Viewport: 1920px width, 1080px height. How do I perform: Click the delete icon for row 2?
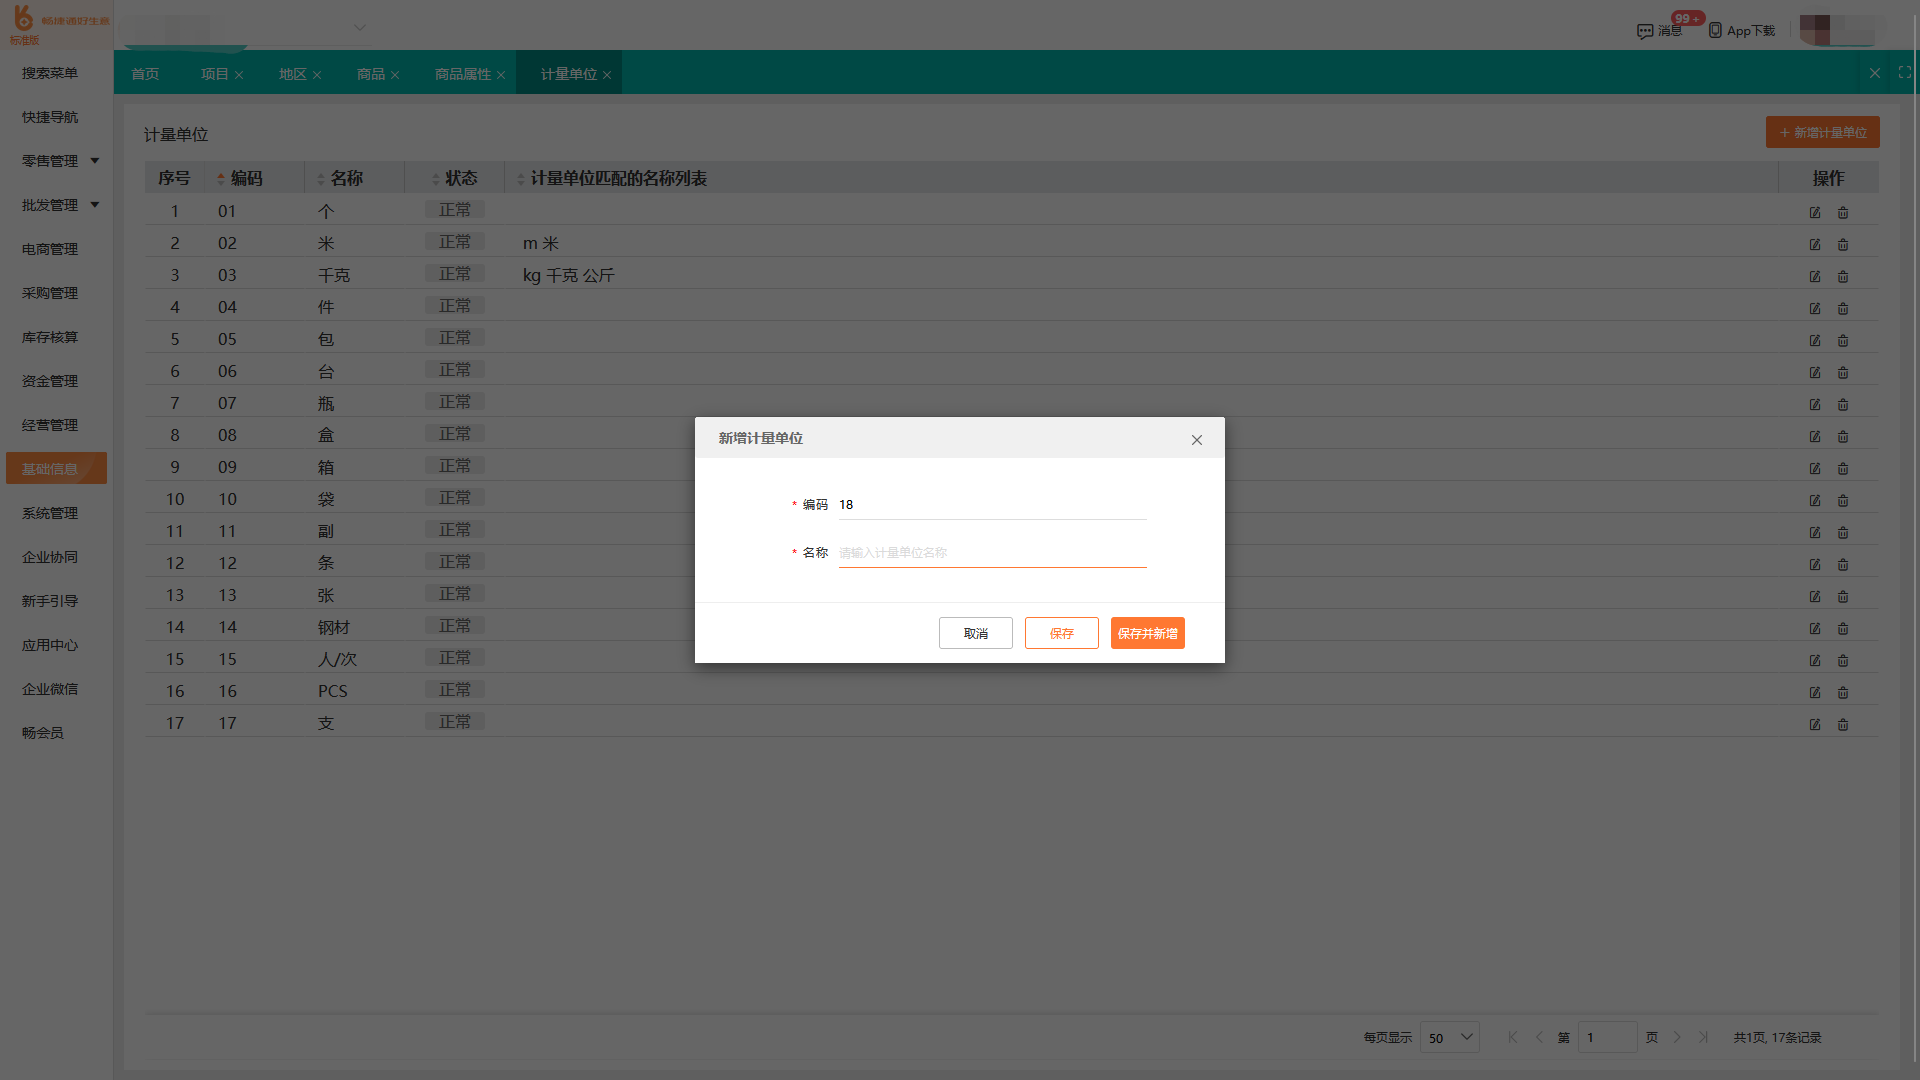point(1844,244)
